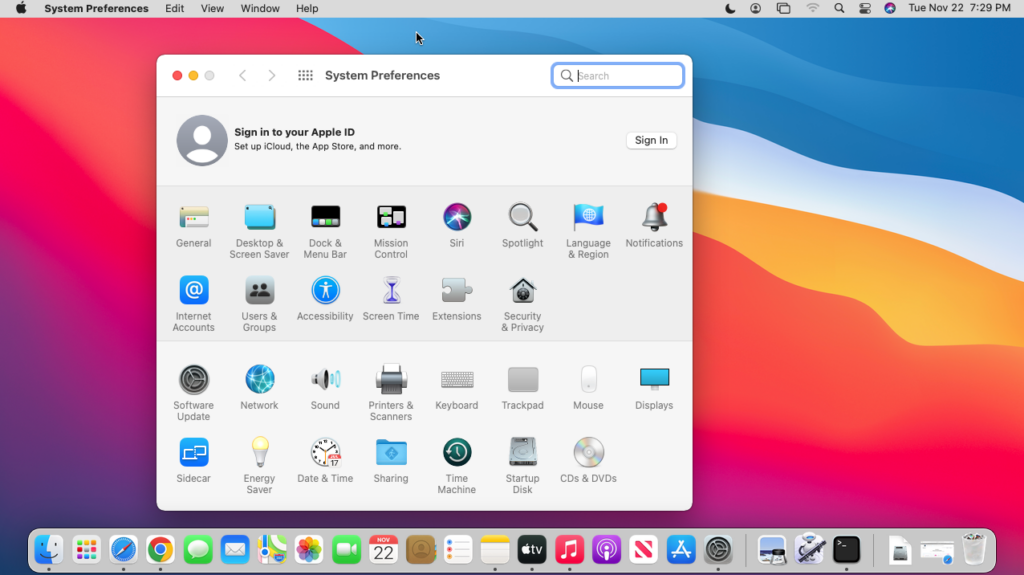This screenshot has width=1024, height=575.
Task: Open Accessibility preferences
Action: (x=325, y=299)
